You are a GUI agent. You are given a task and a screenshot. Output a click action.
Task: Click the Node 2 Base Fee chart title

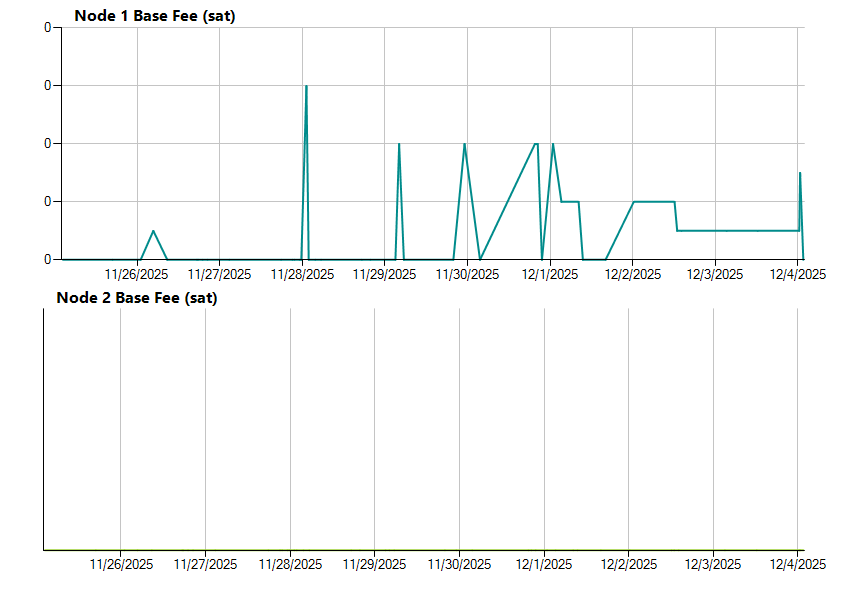coord(137,297)
